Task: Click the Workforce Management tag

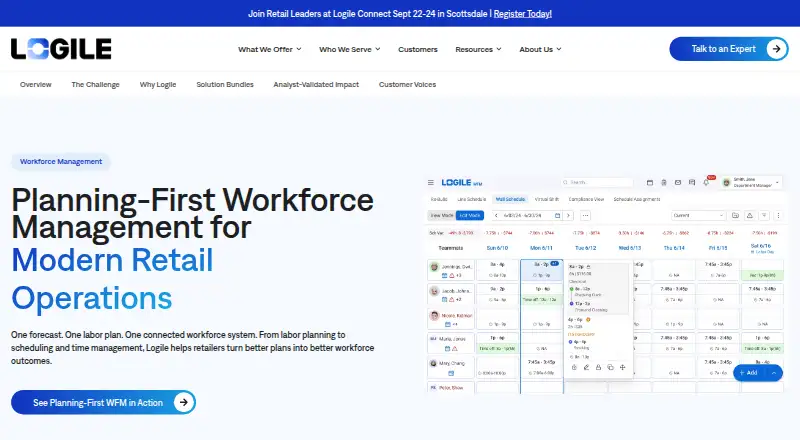Action: point(61,162)
